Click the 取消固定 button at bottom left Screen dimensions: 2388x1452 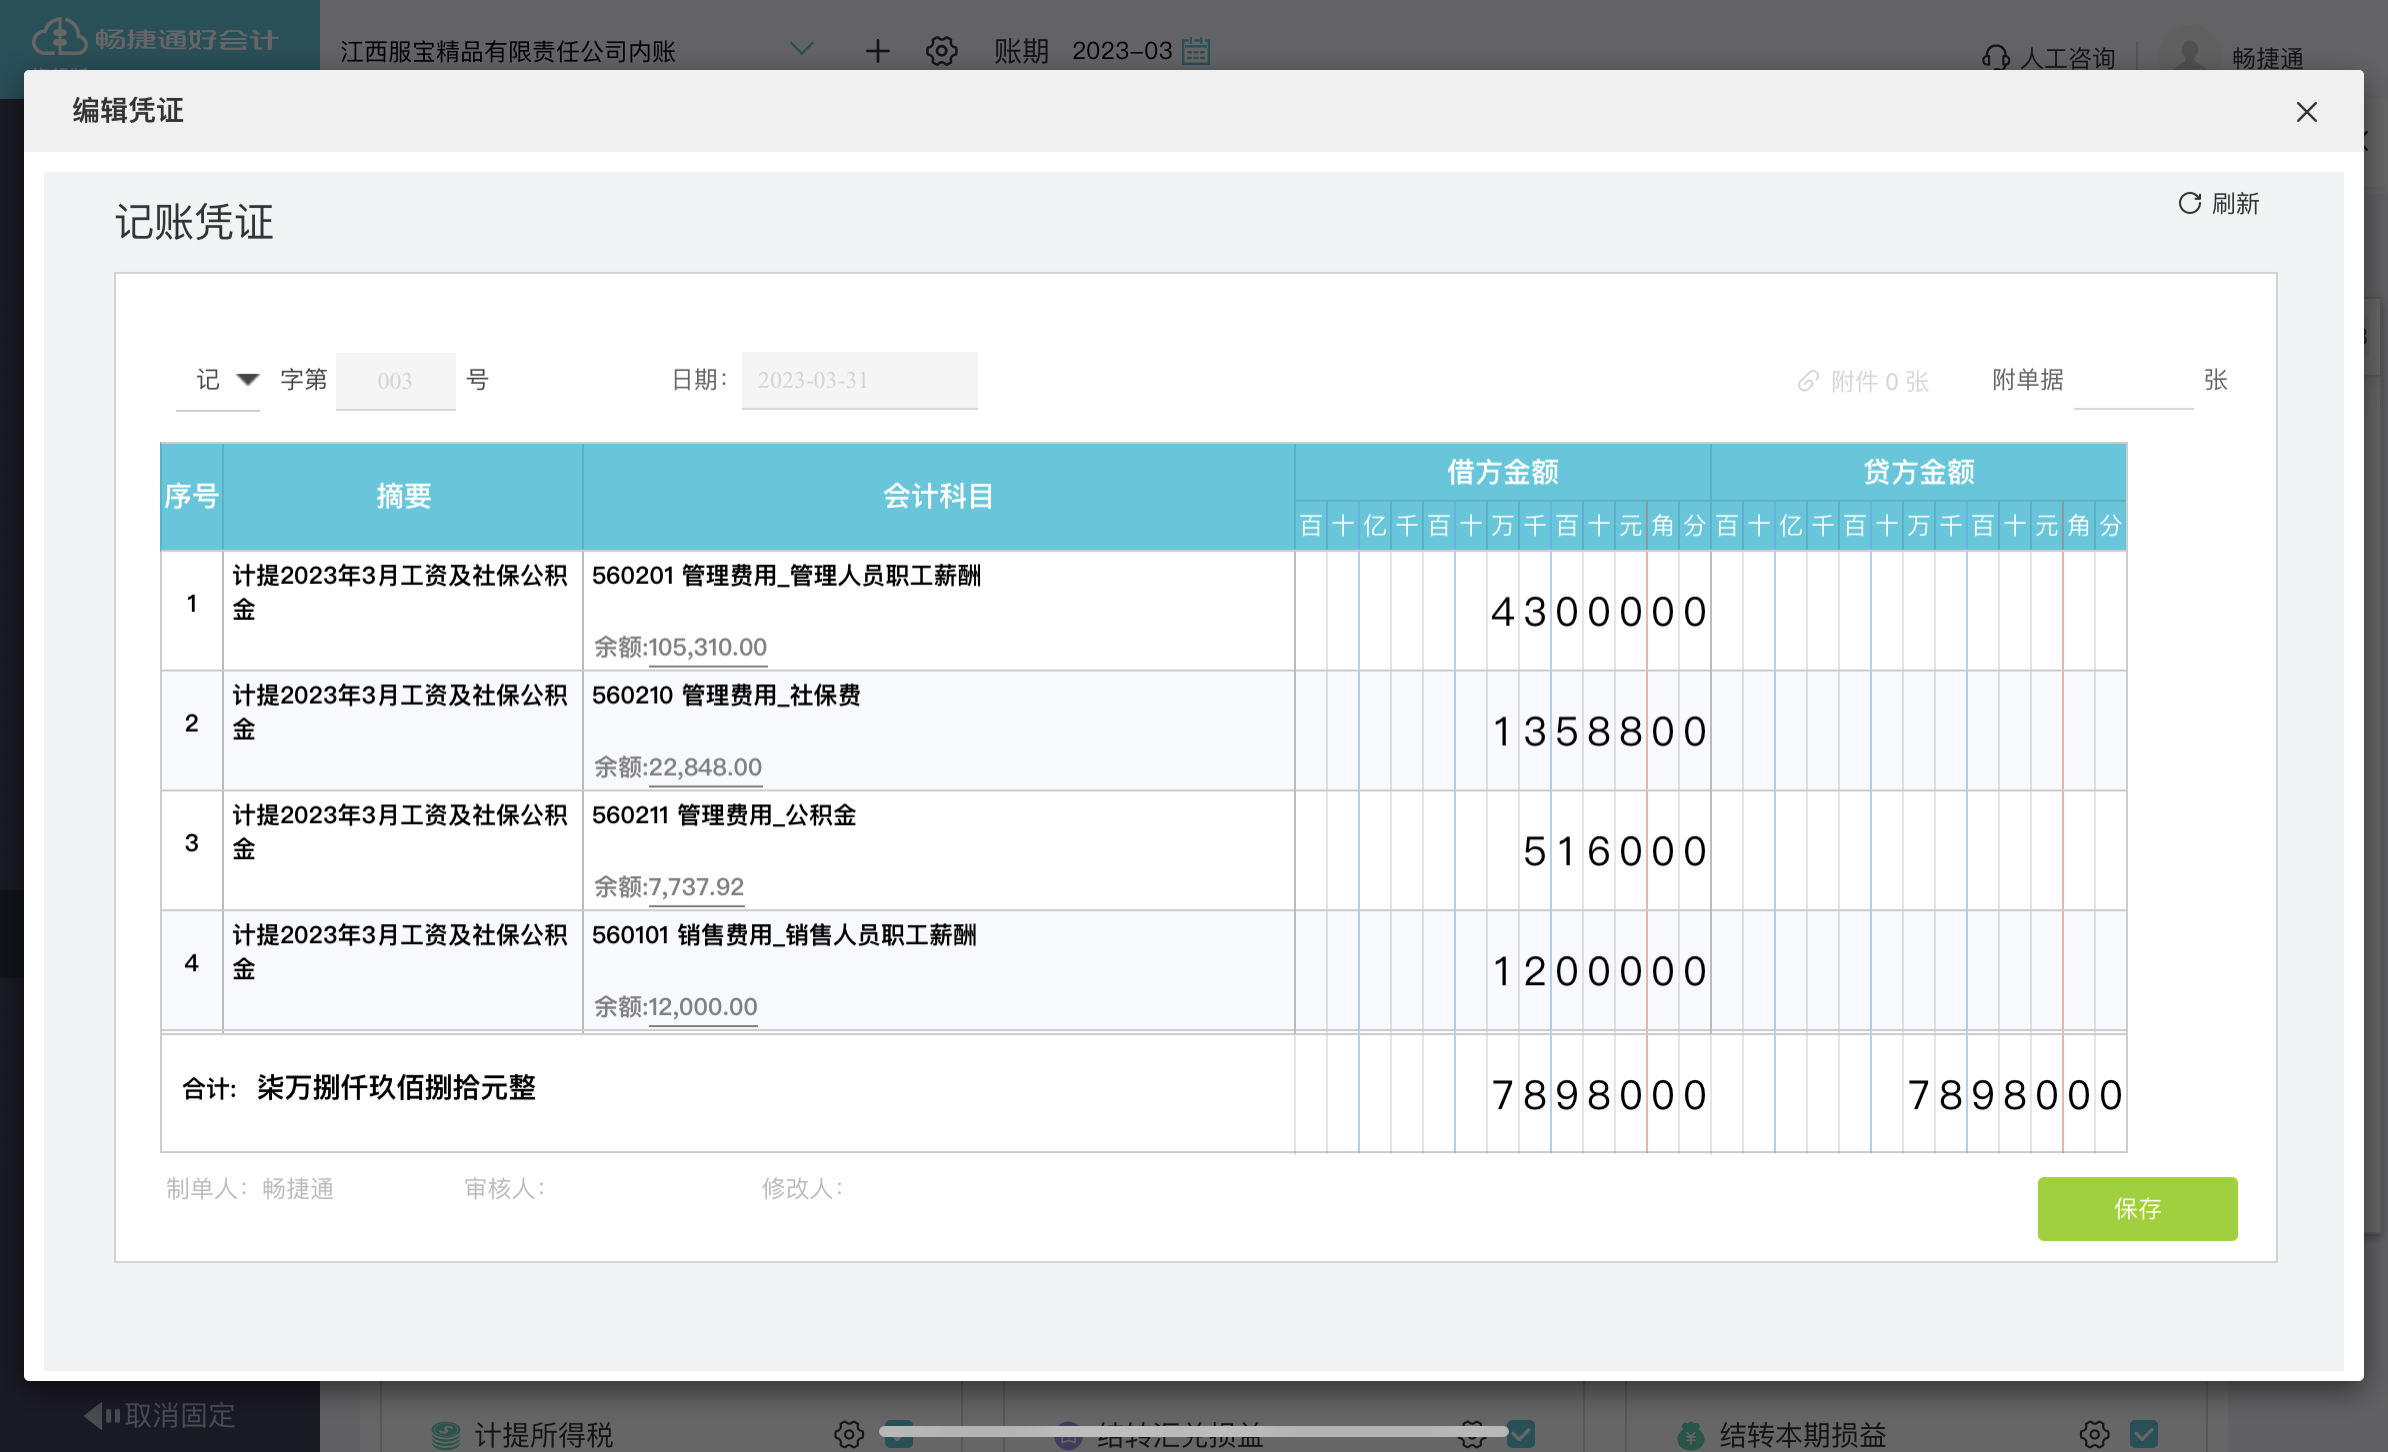157,1414
